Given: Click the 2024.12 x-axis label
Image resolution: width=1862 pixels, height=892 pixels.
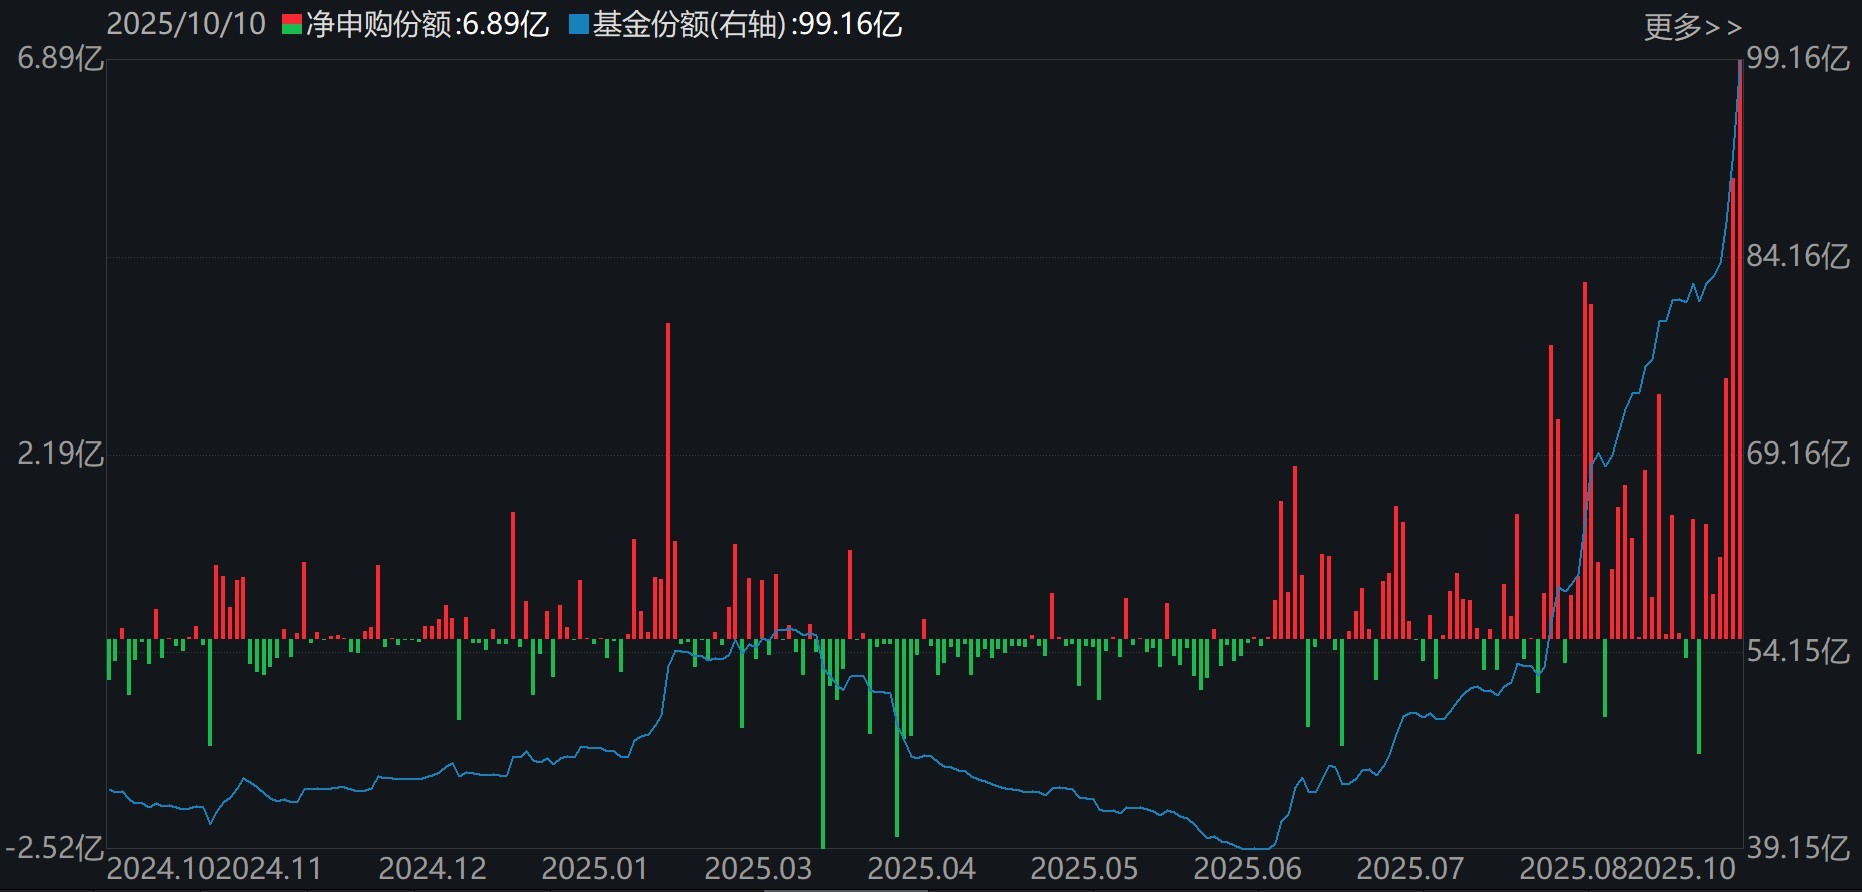Looking at the screenshot, I should (432, 868).
